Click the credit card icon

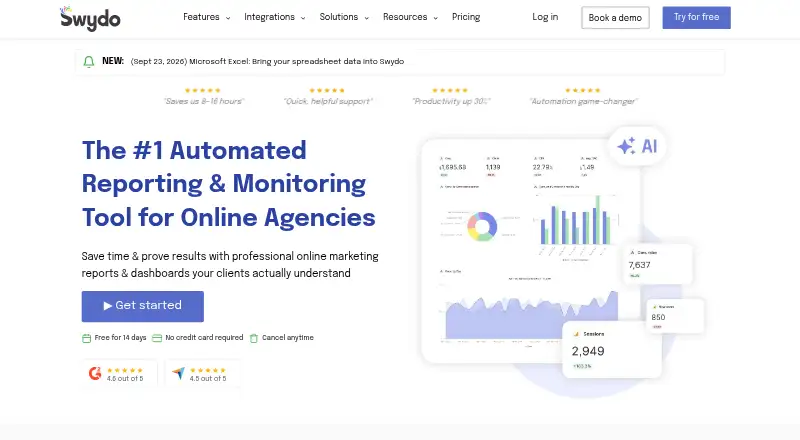tap(157, 338)
